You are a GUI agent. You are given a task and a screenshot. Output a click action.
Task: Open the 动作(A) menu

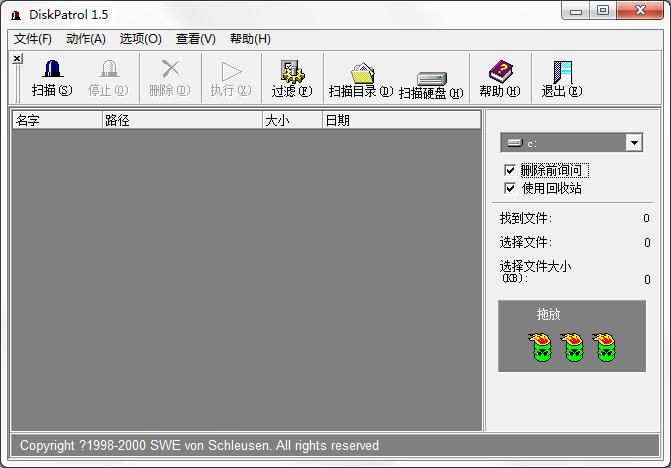click(x=85, y=39)
